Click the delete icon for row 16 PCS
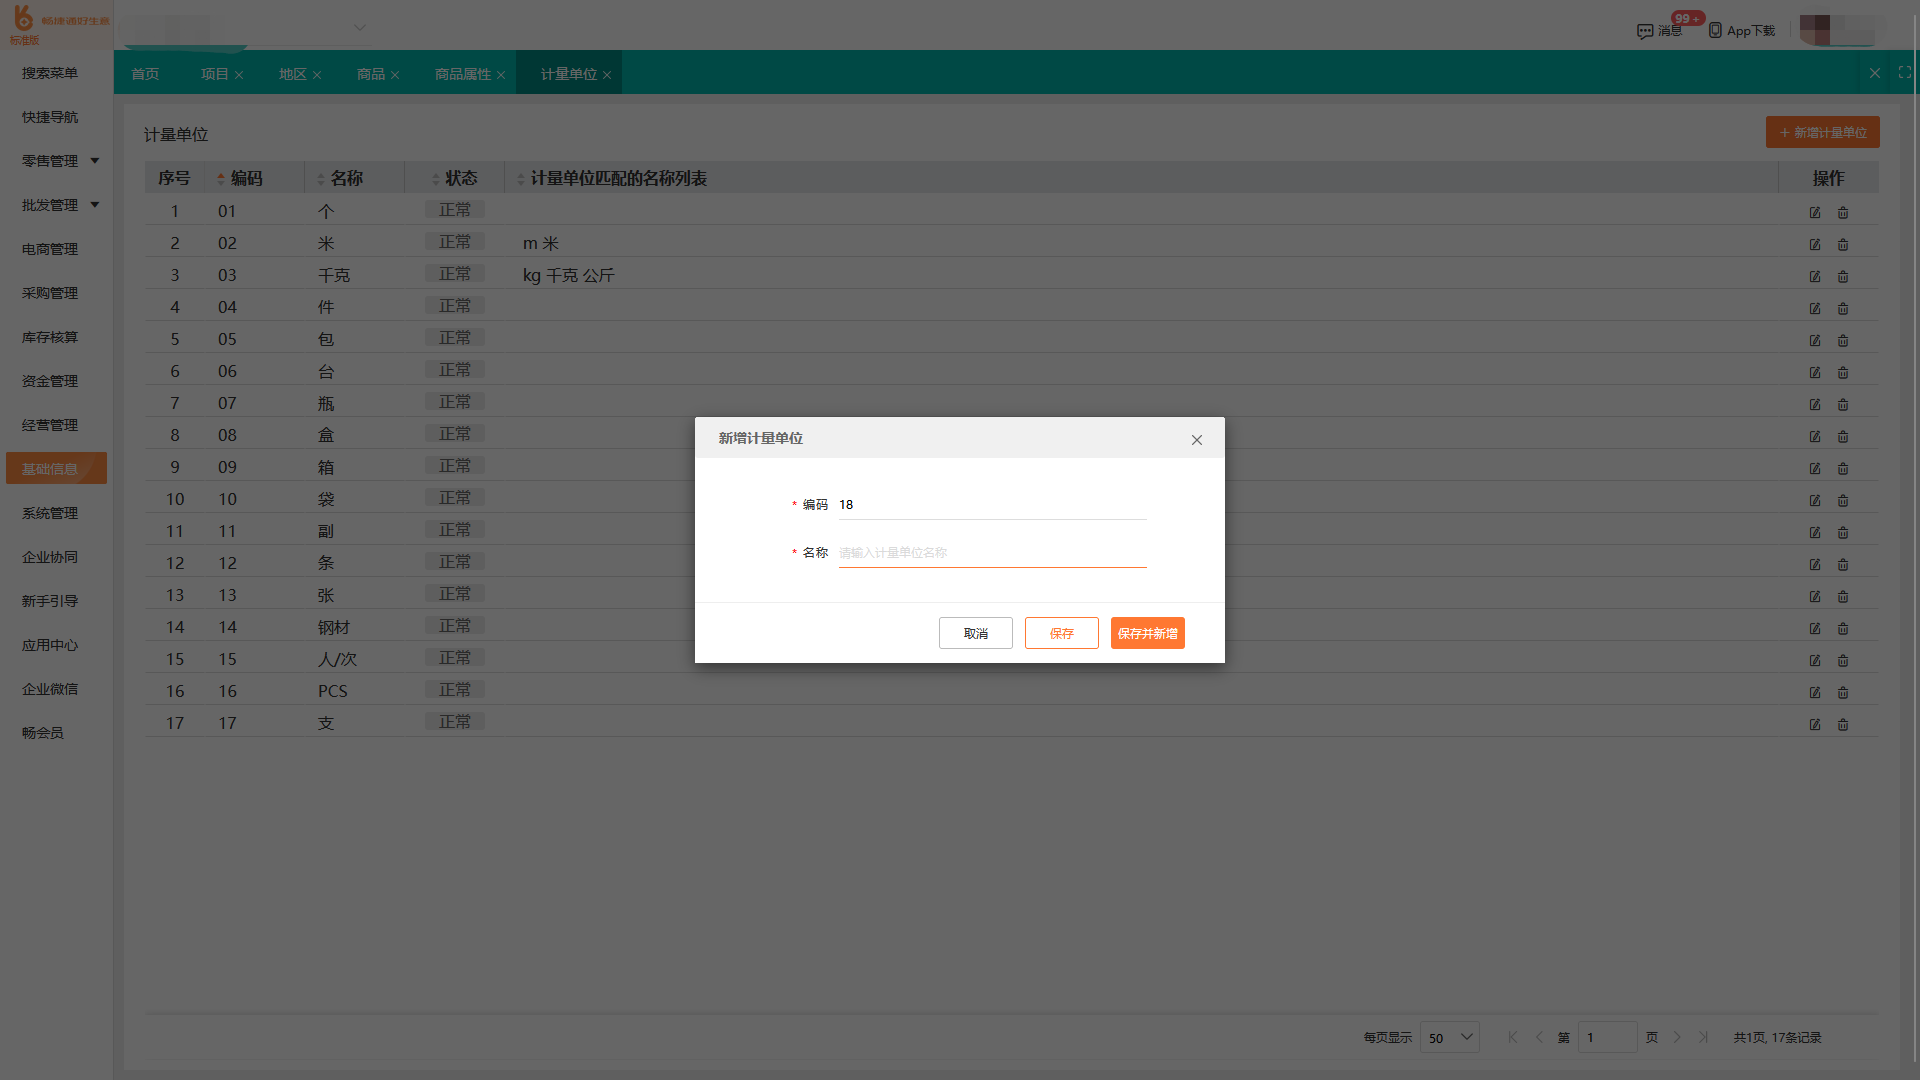 (1844, 691)
